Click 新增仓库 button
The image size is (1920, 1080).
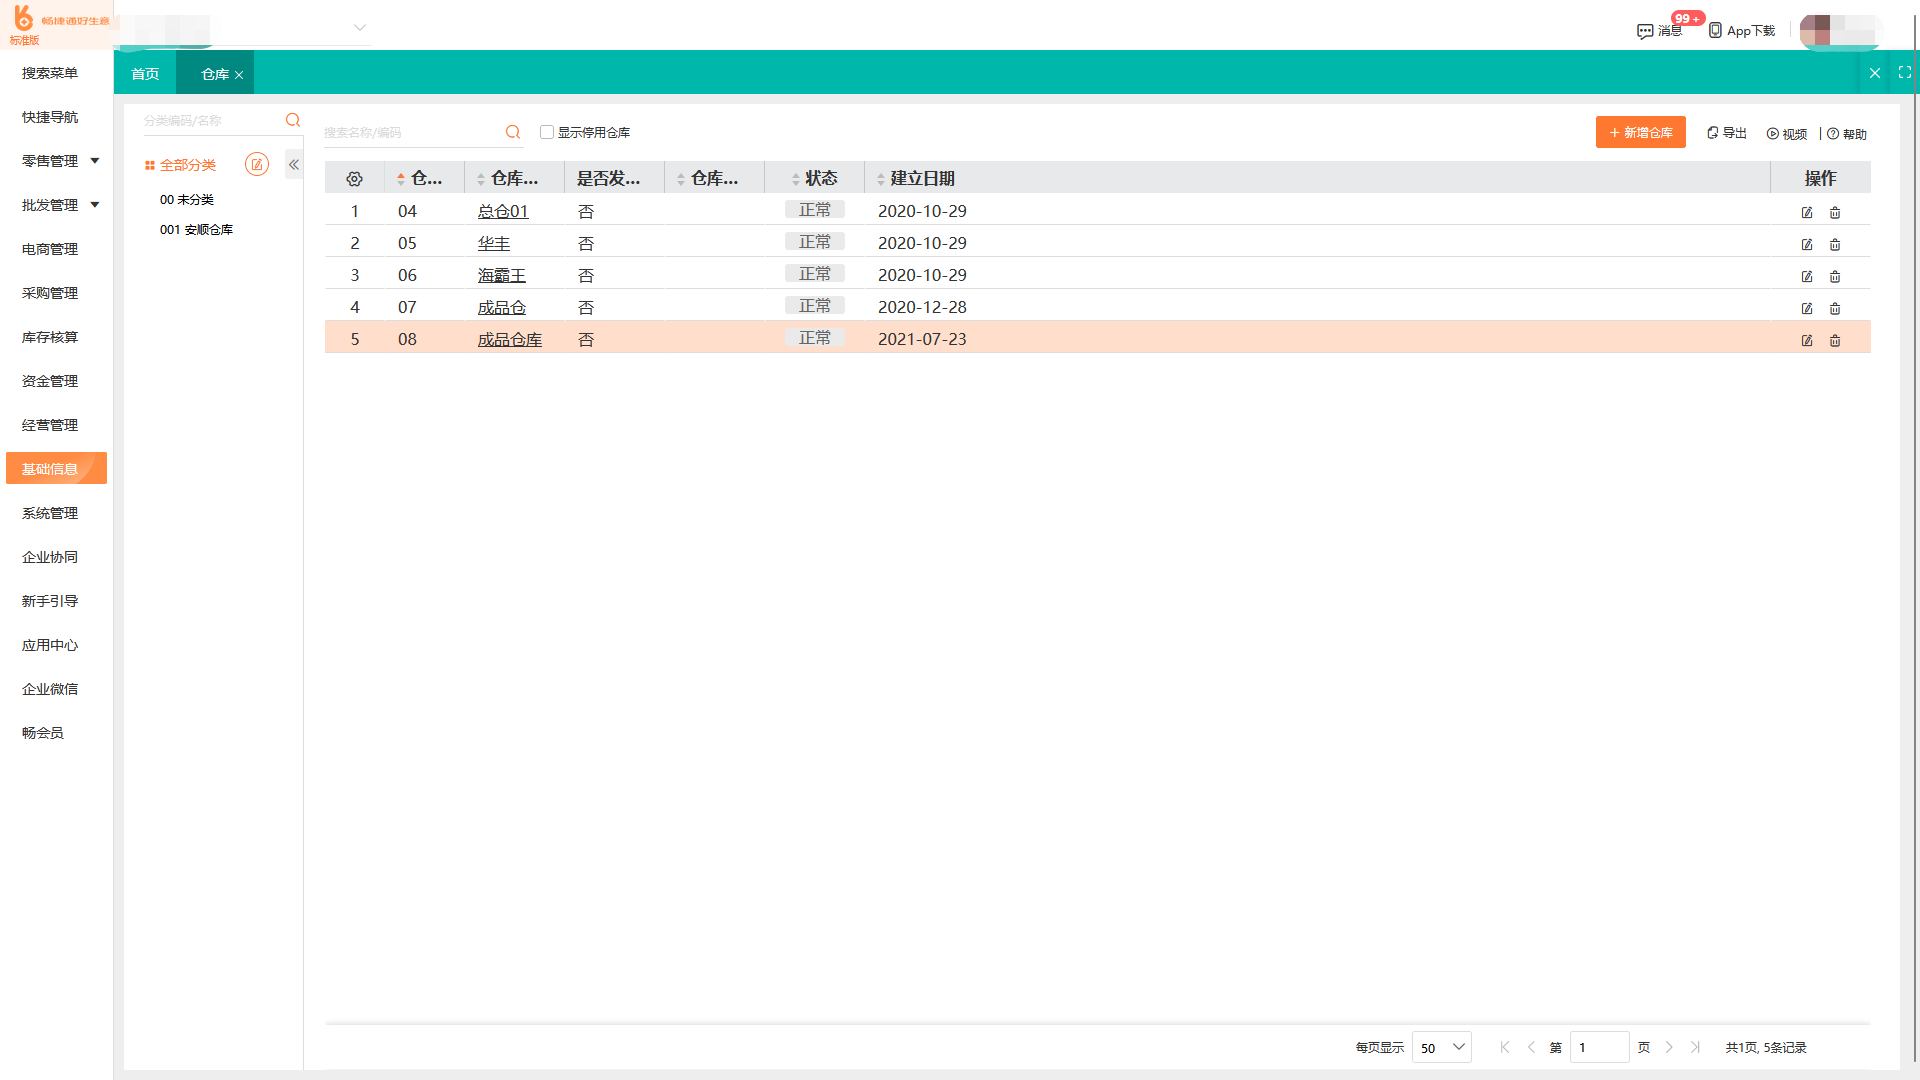tap(1639, 131)
